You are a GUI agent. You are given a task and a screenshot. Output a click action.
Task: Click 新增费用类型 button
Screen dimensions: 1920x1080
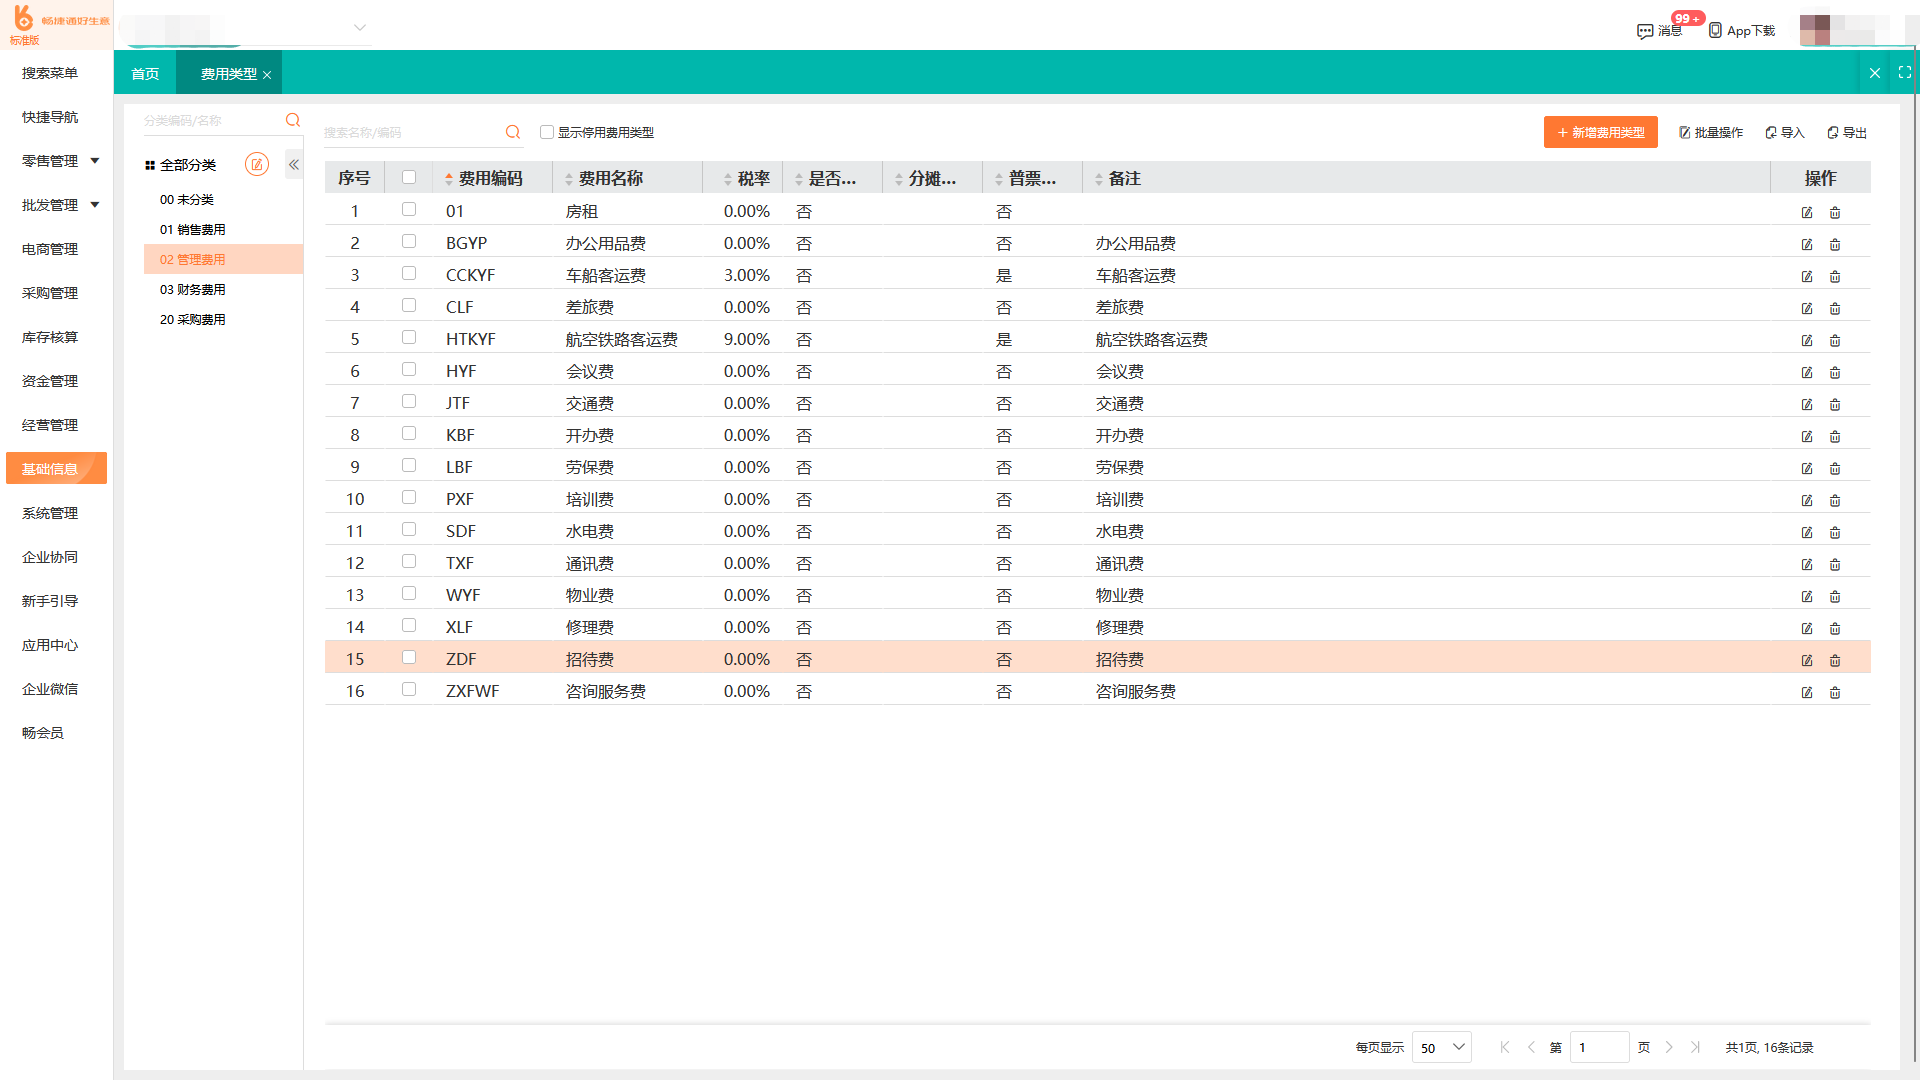click(1598, 131)
